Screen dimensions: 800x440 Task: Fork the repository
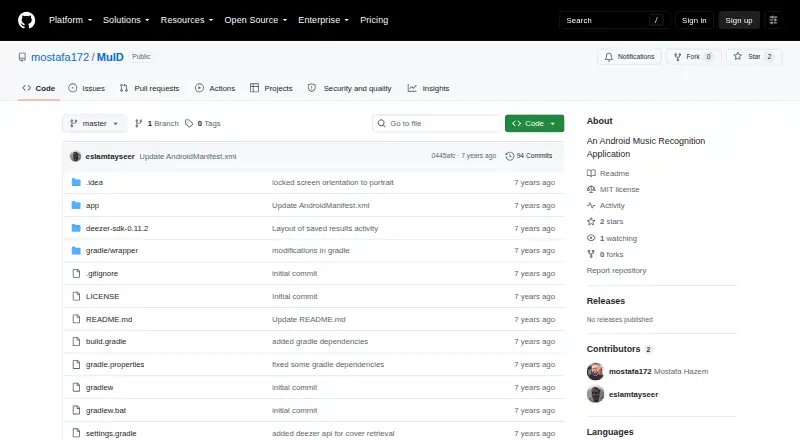(x=693, y=57)
